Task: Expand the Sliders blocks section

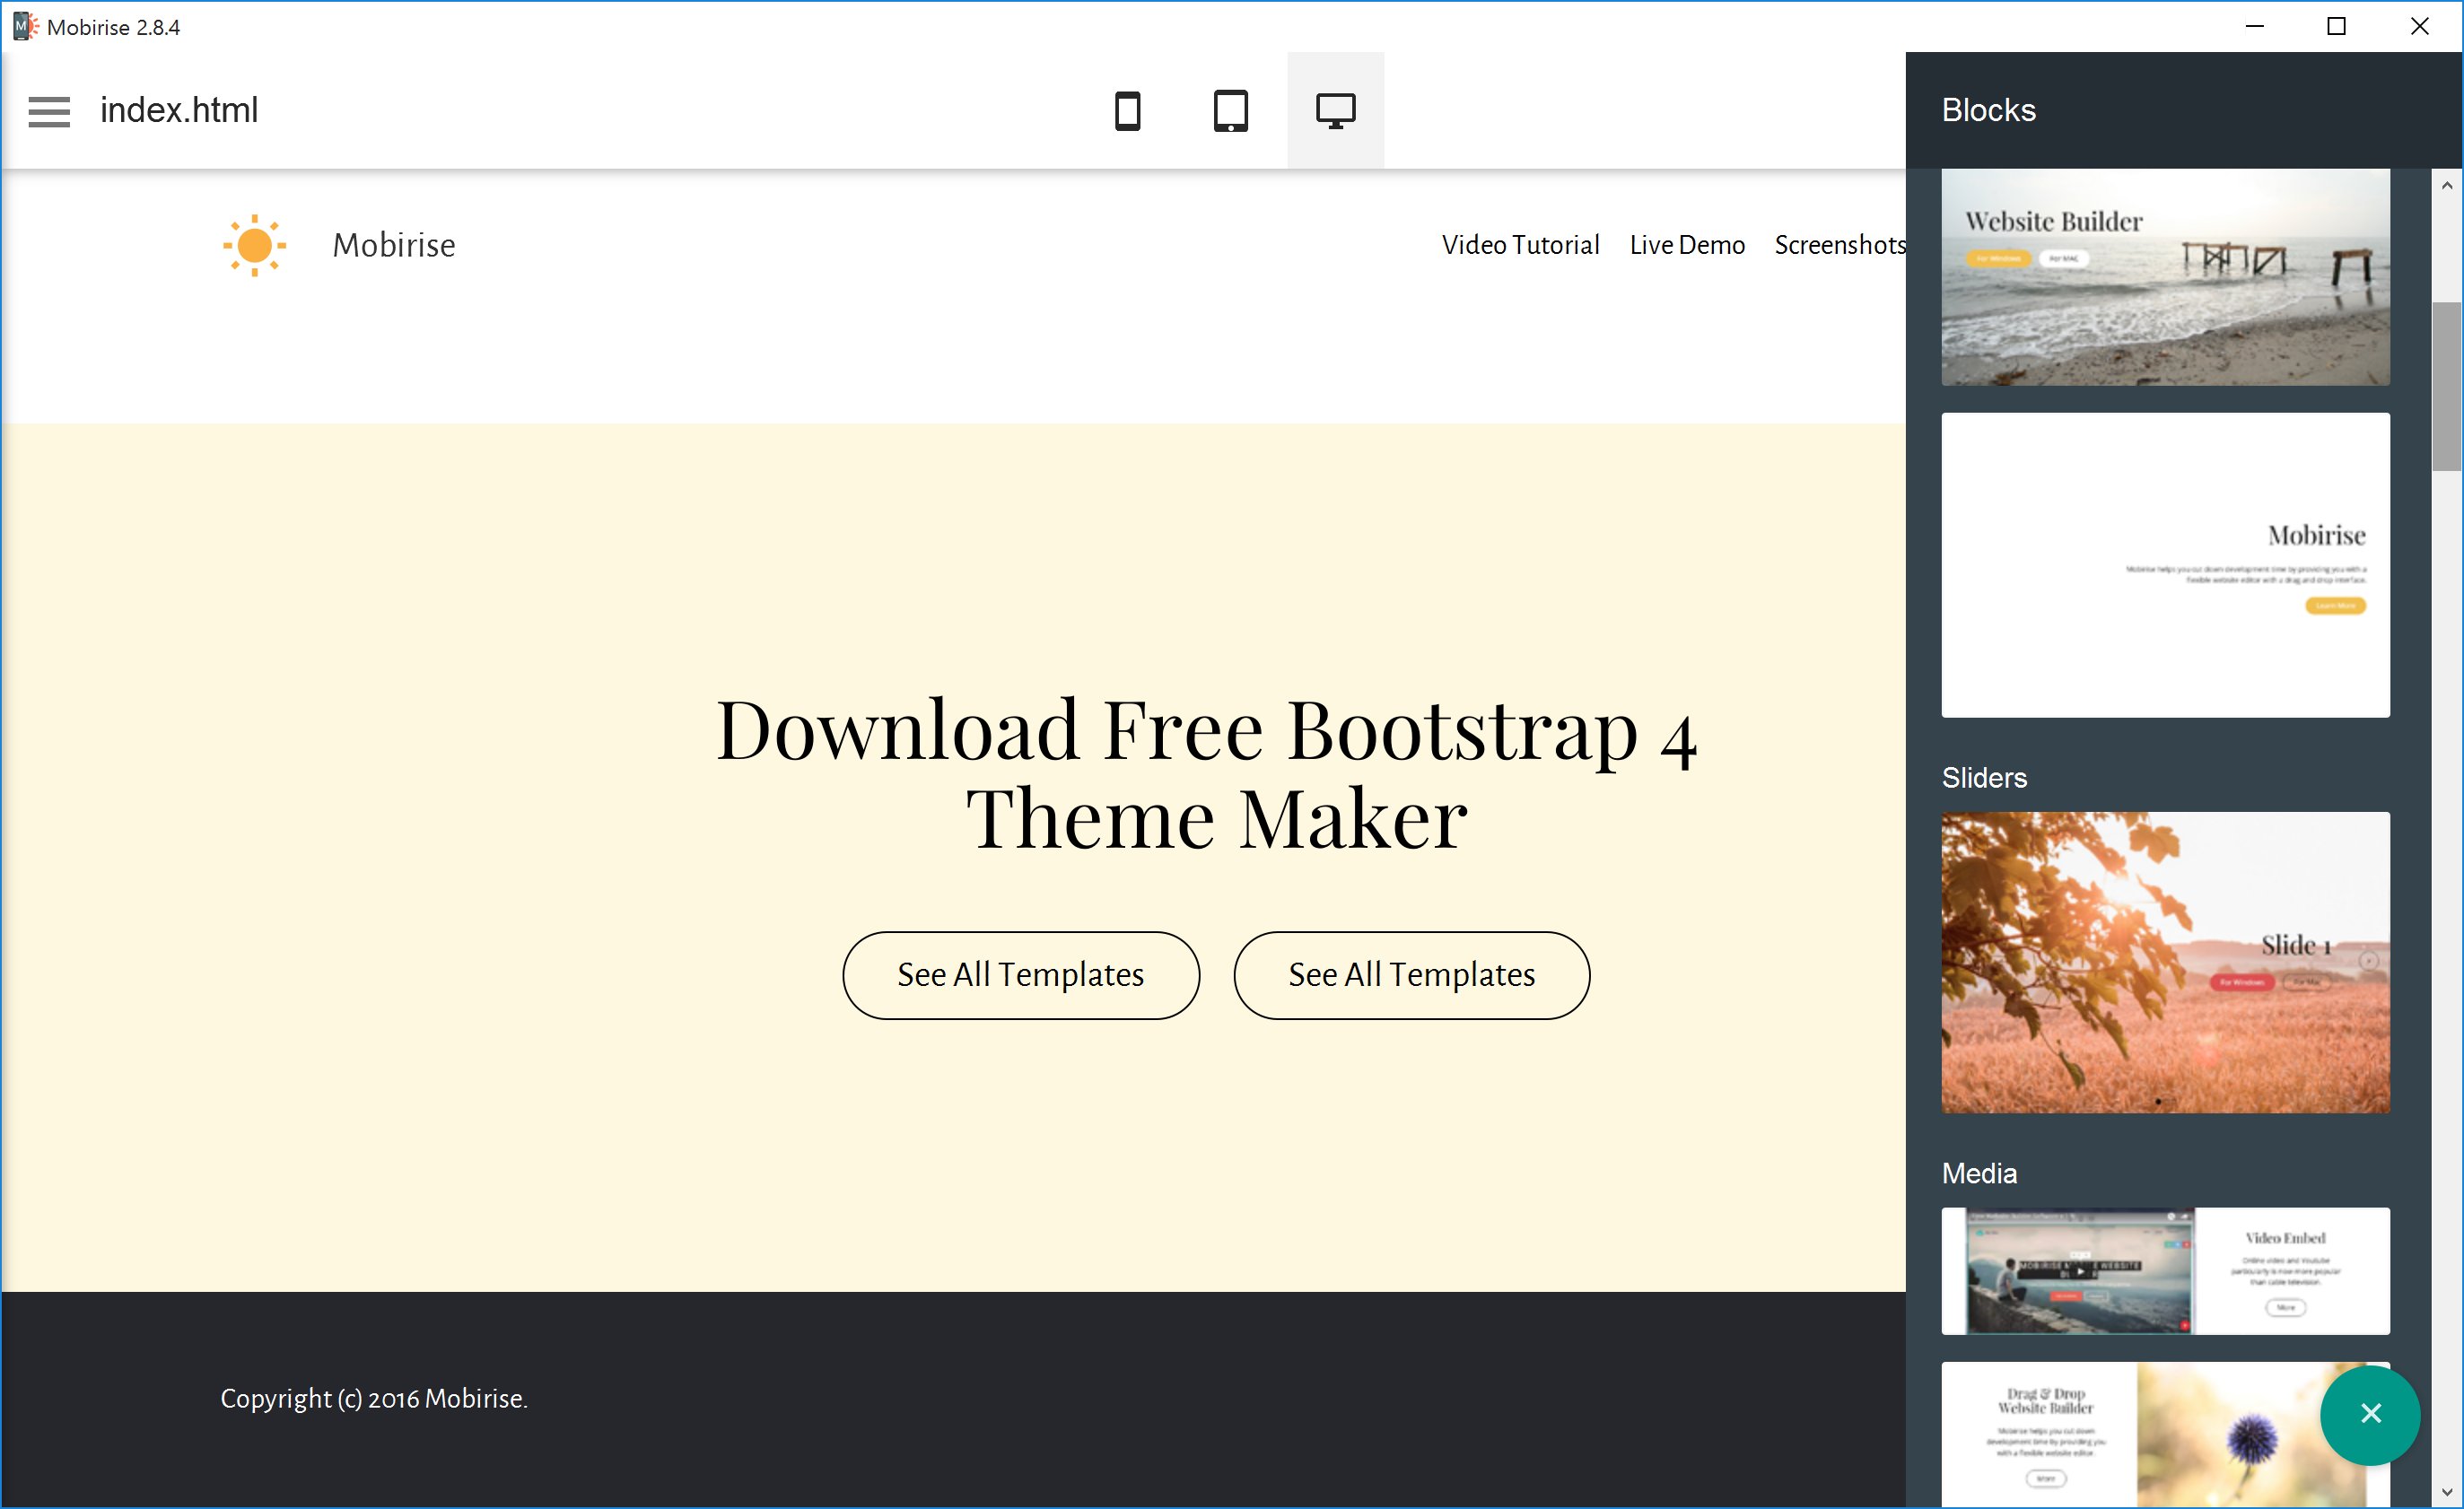Action: [x=1985, y=776]
